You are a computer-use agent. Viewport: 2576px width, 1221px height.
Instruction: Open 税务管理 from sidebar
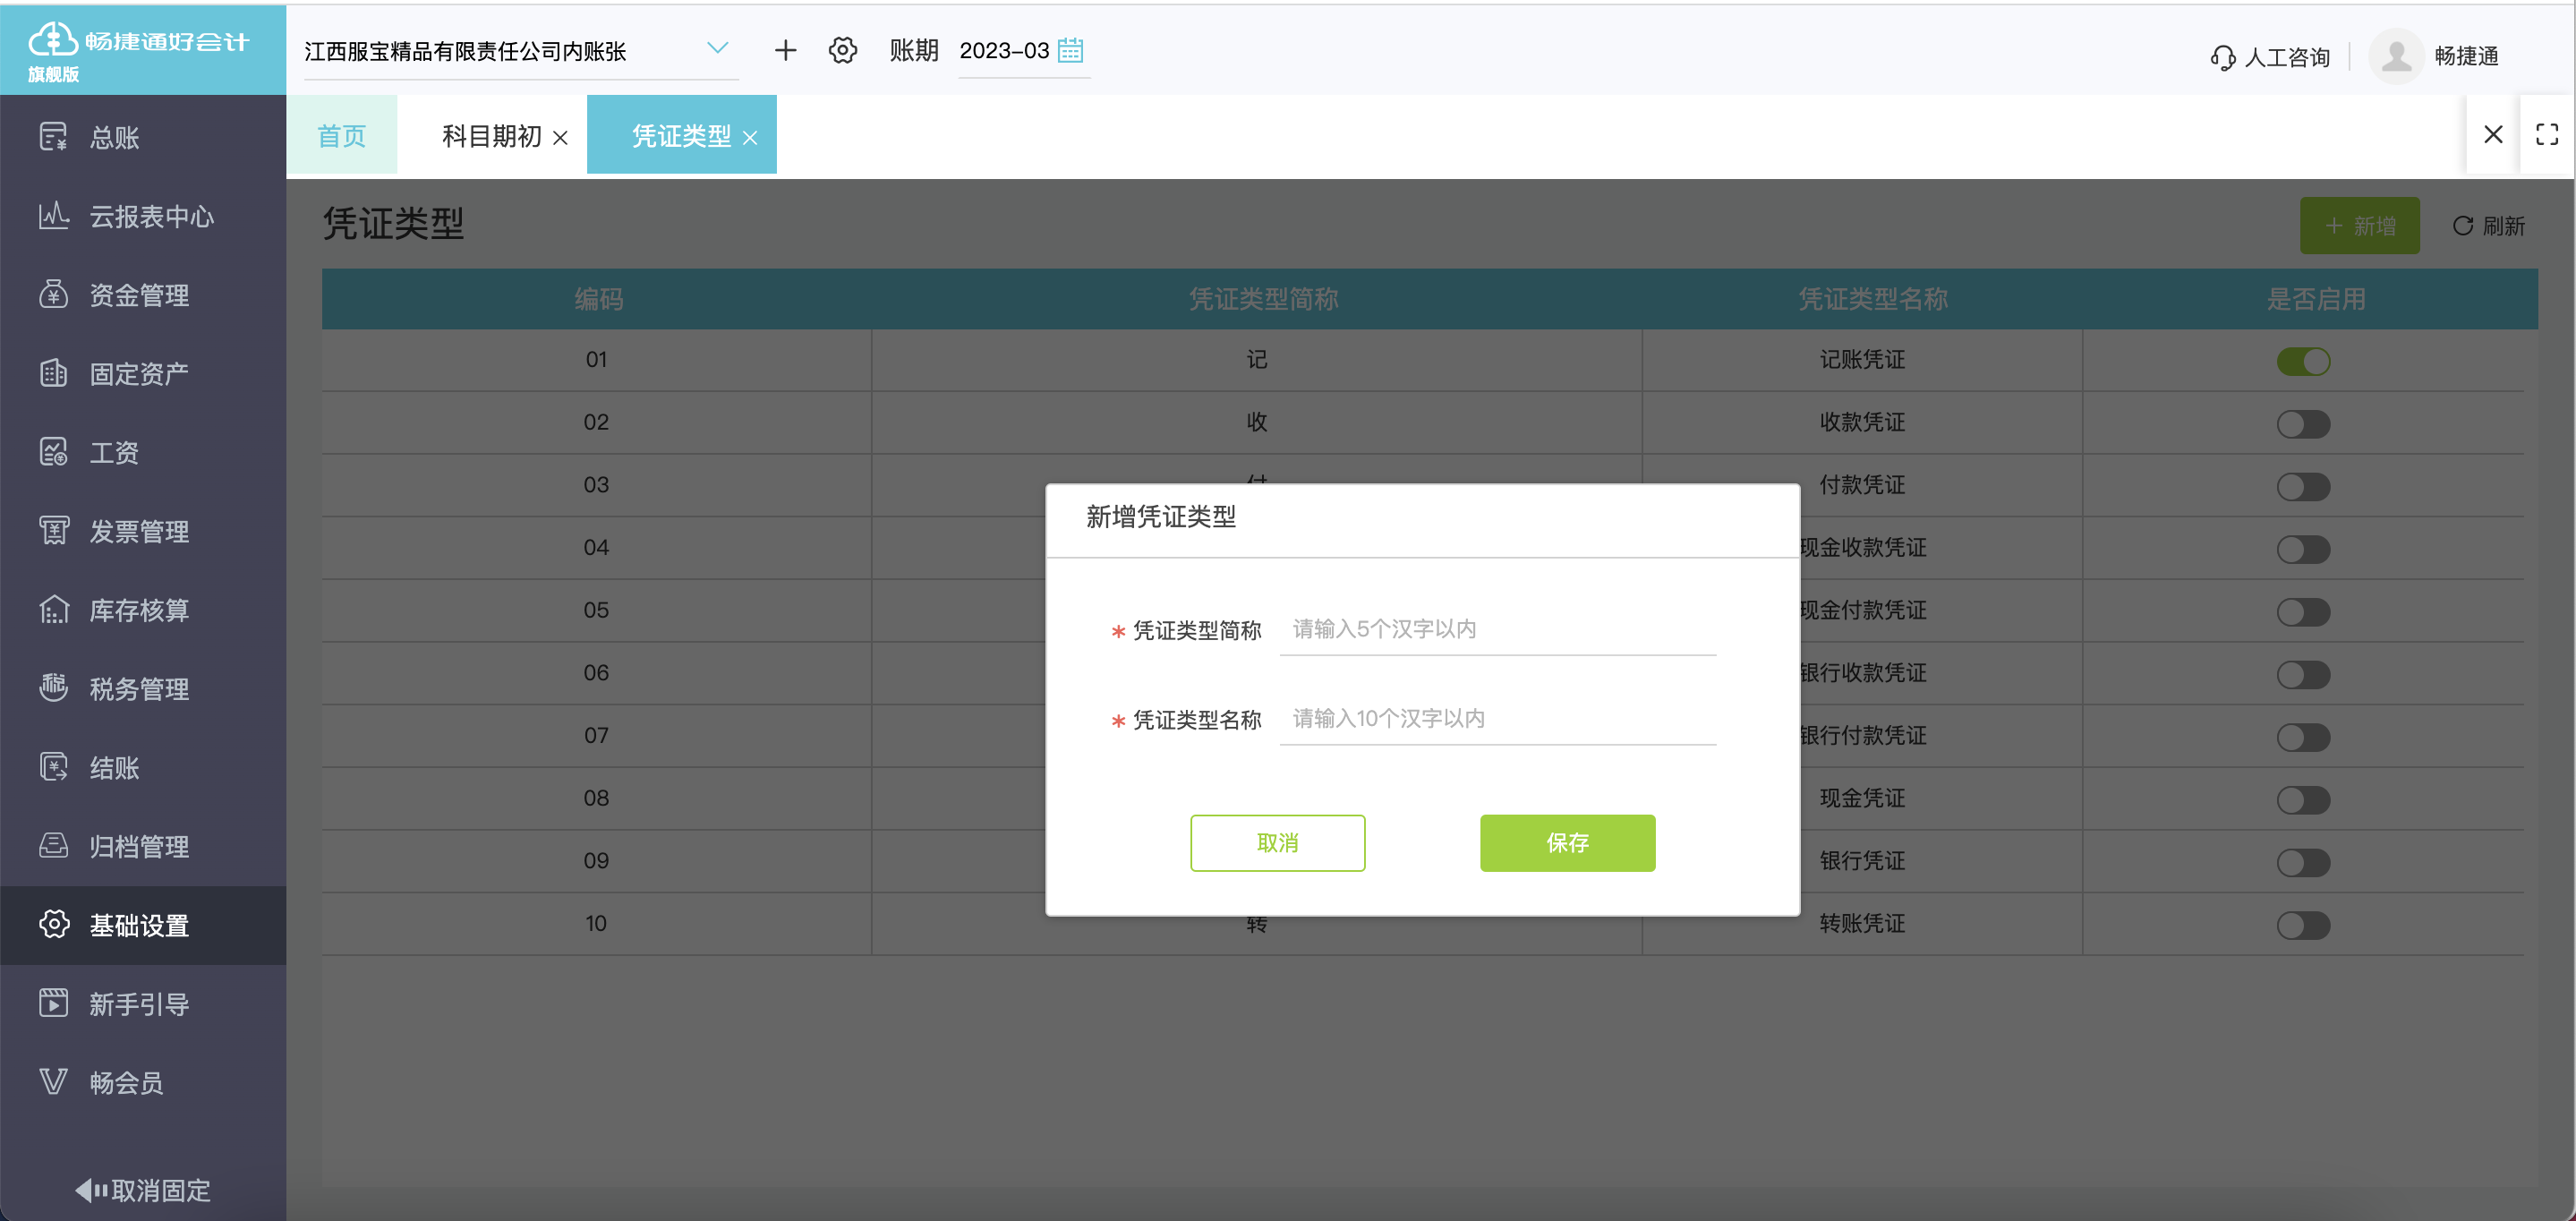point(140,688)
